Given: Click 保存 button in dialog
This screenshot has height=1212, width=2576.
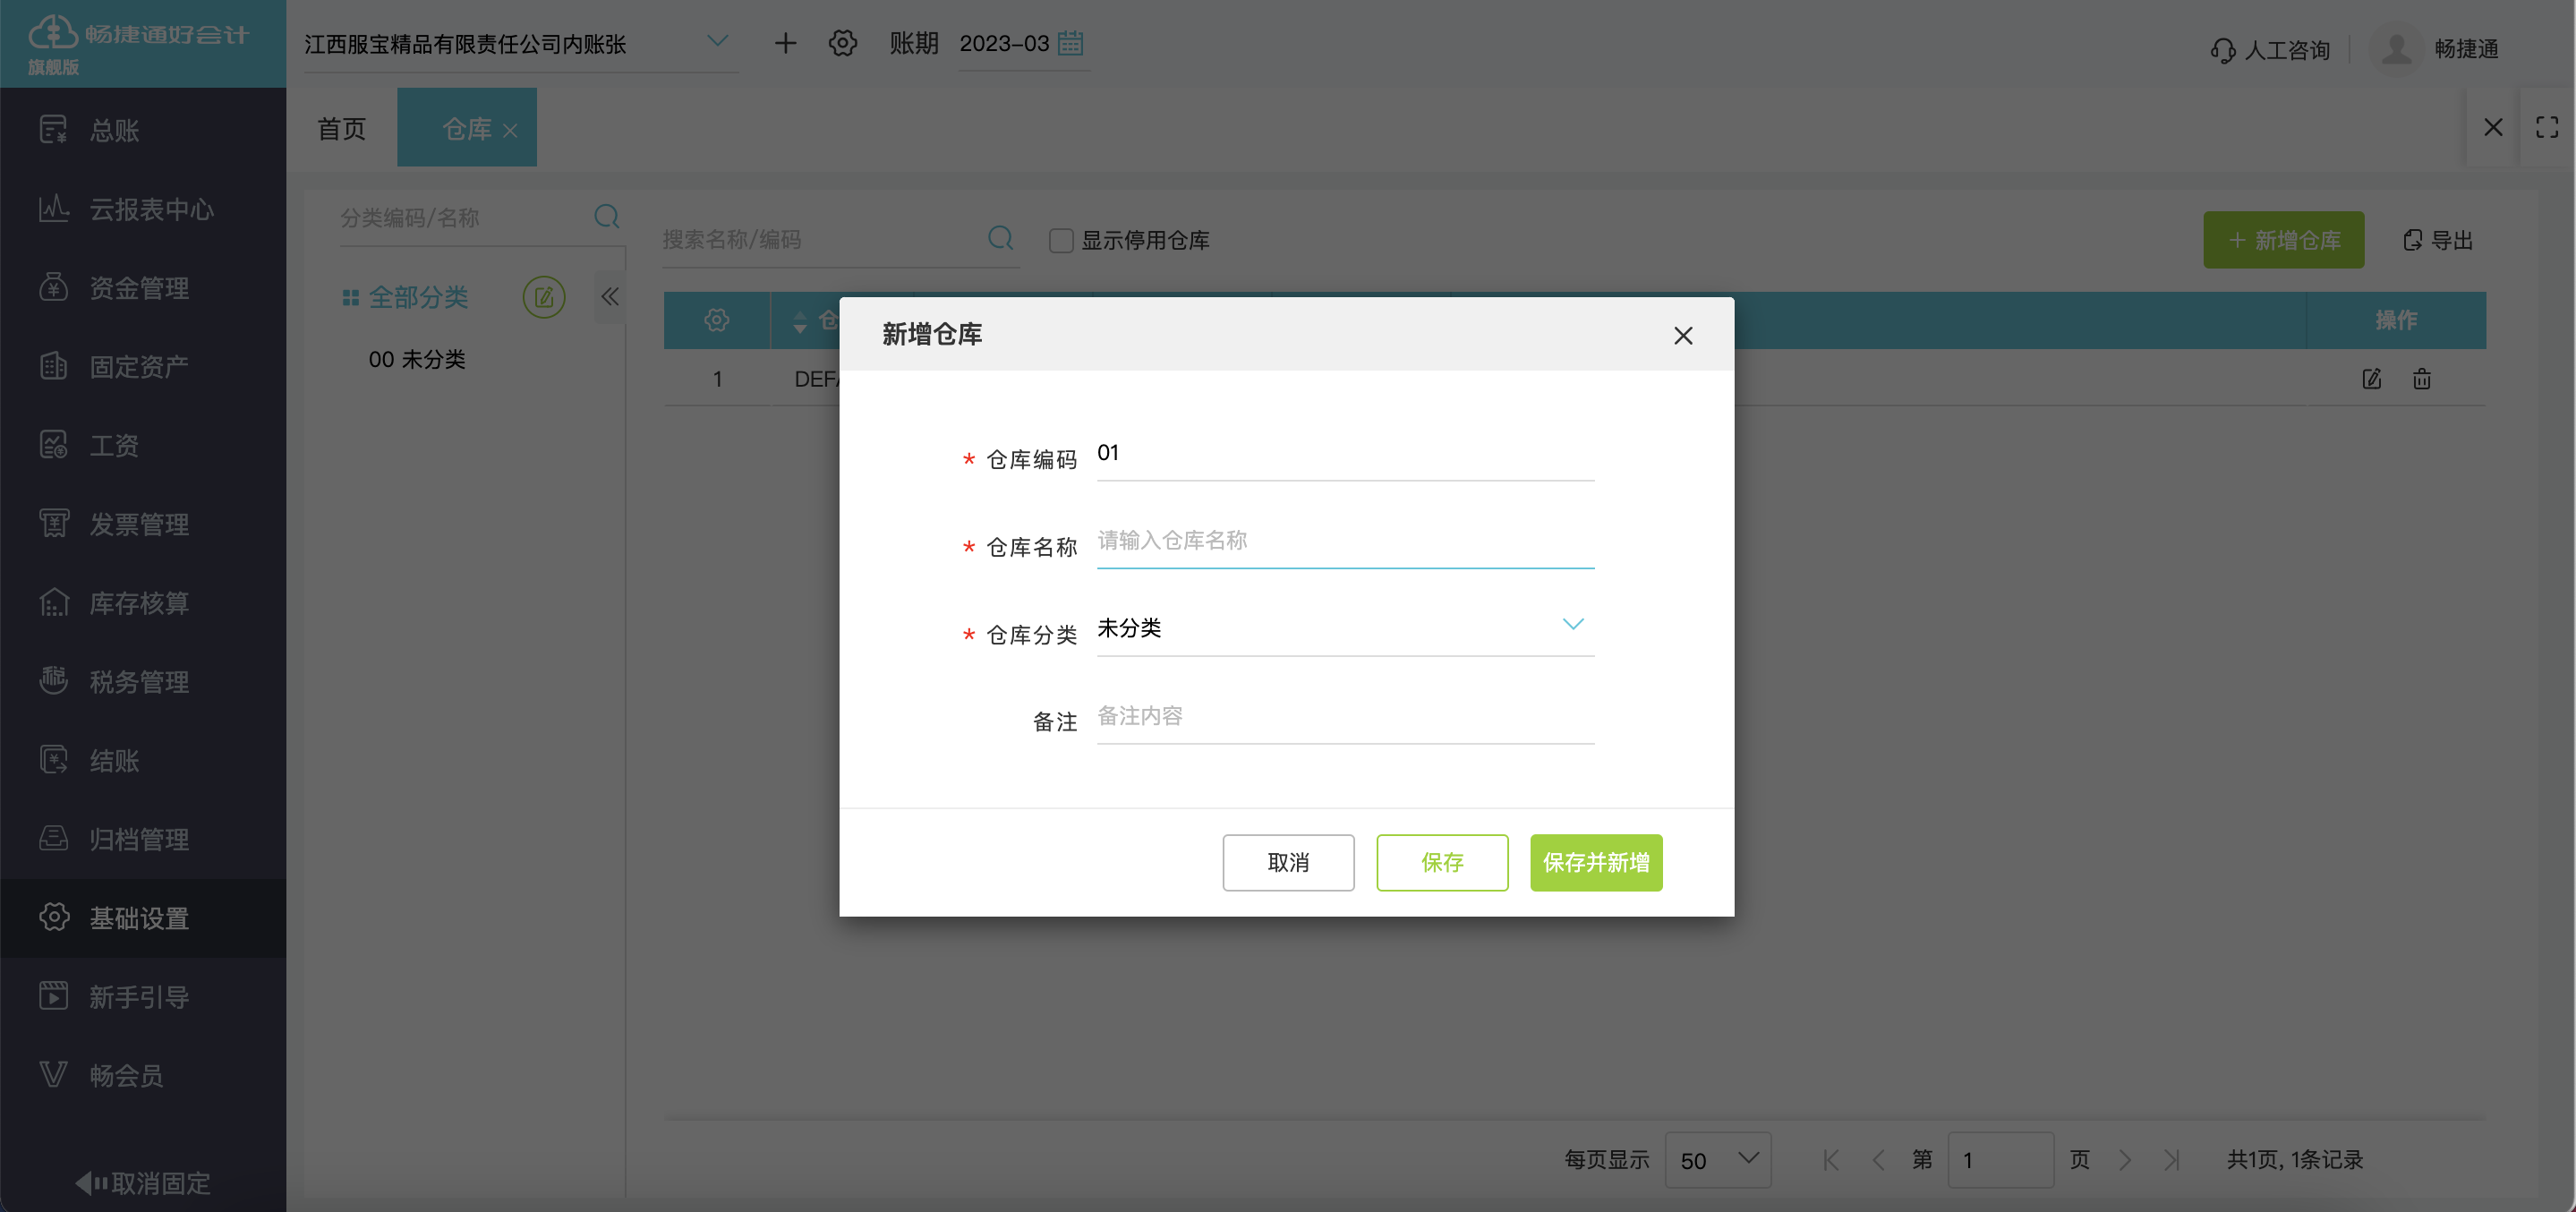Looking at the screenshot, I should pyautogui.click(x=1443, y=860).
